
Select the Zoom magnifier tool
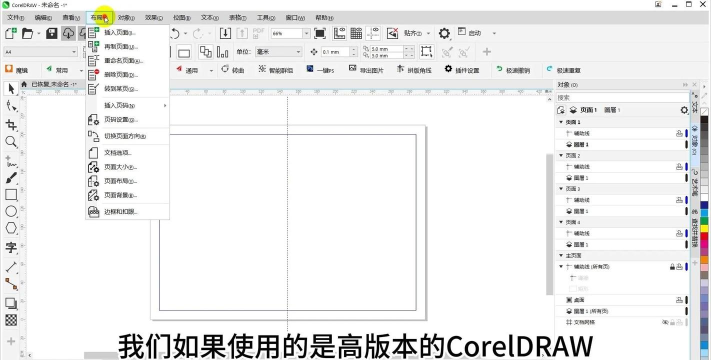click(x=11, y=142)
